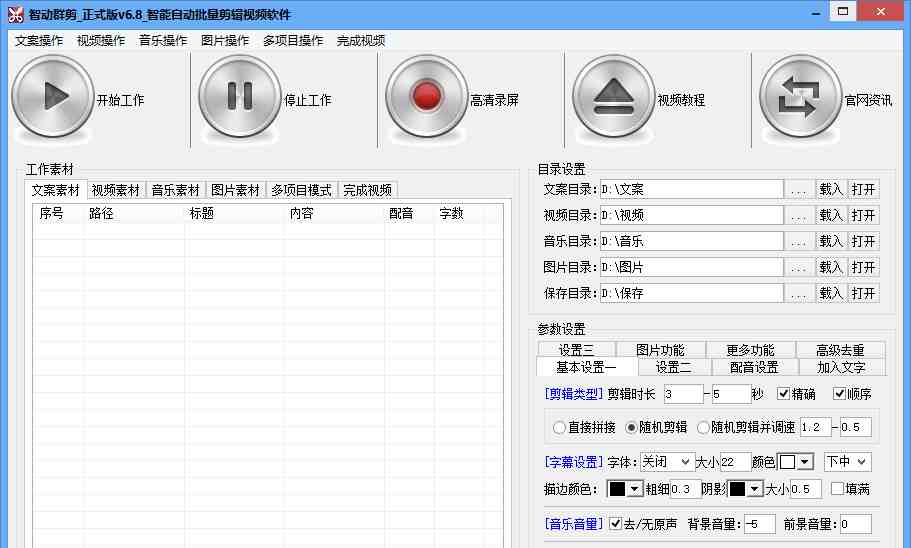Click 打开 button for 音乐目录

pyautogui.click(x=864, y=241)
